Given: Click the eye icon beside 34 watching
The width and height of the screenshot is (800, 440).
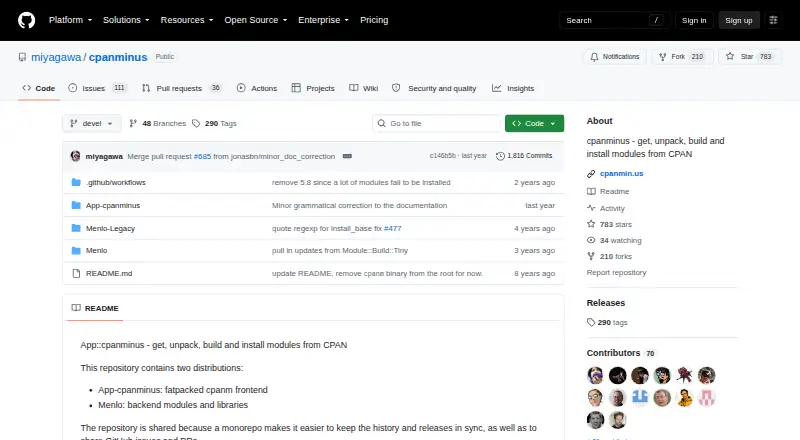Looking at the screenshot, I should point(591,240).
